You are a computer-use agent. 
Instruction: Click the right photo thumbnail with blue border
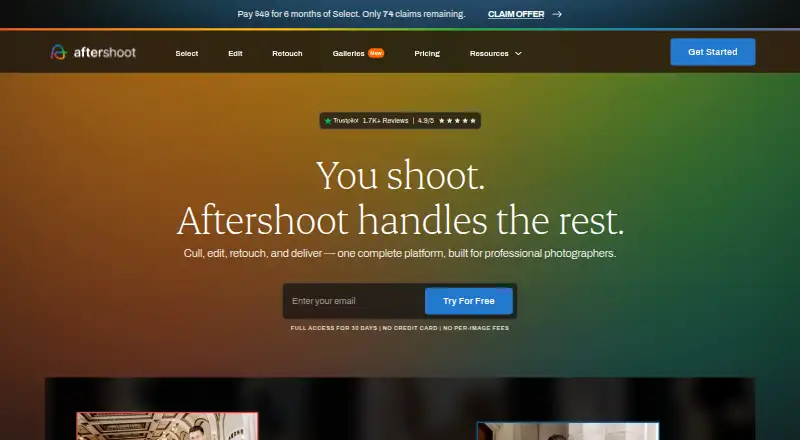tap(568, 431)
